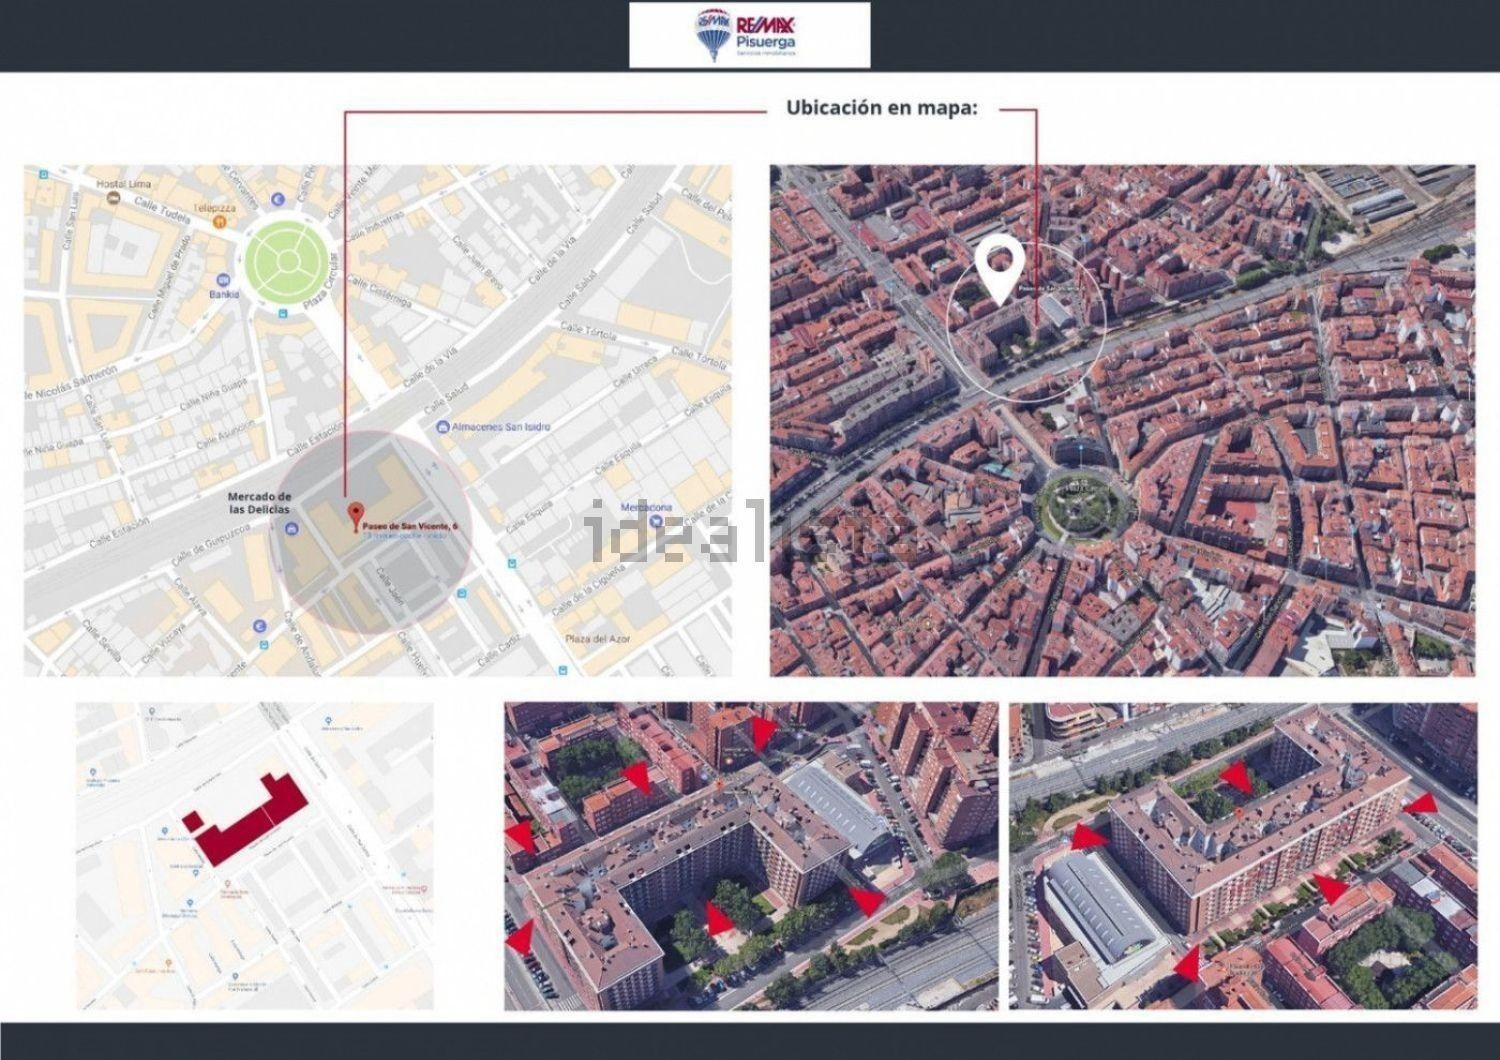Open the bottom-middle aerial building view

pos(750,856)
